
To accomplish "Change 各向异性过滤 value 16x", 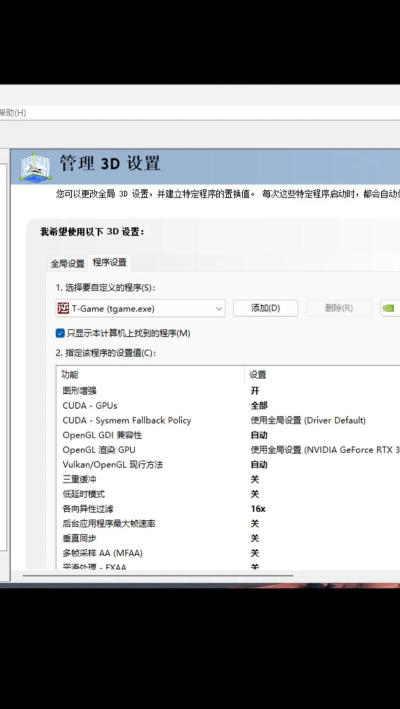I will click(258, 509).
